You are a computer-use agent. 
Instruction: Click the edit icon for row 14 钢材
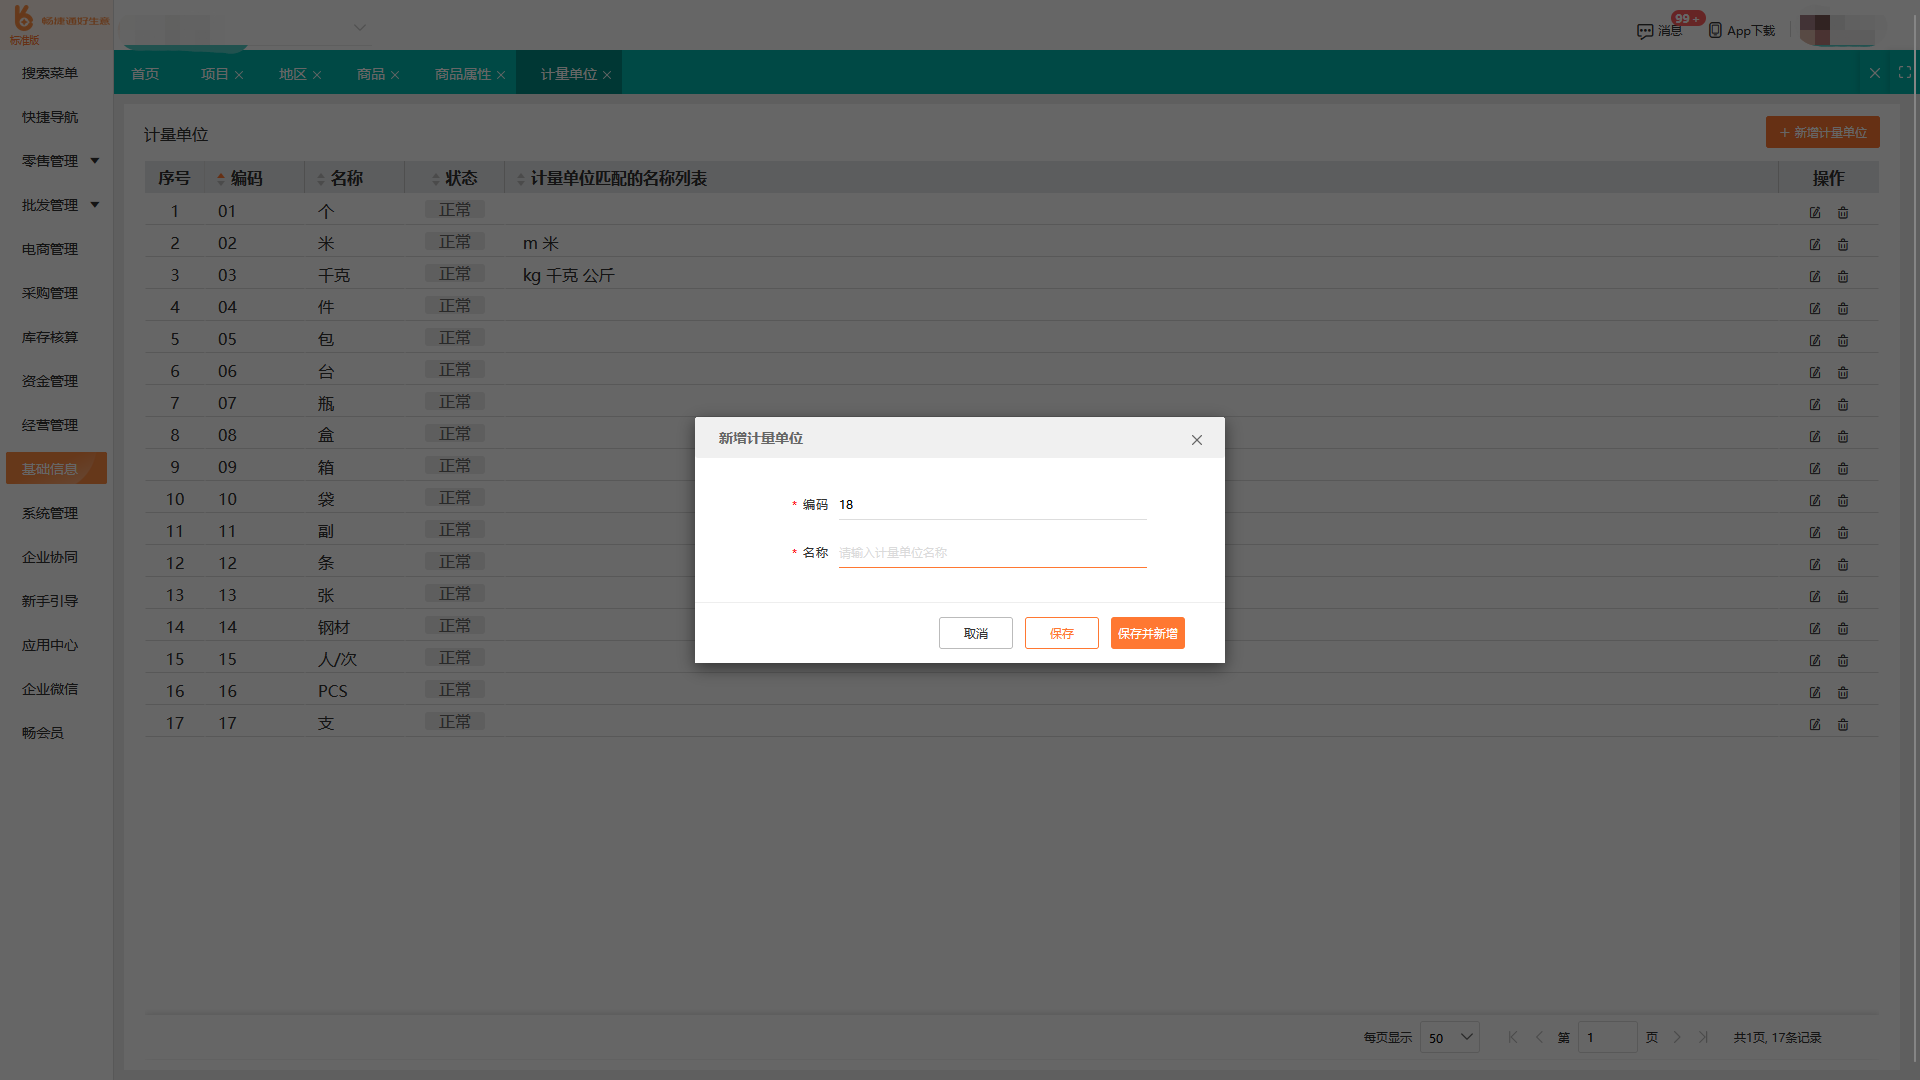click(x=1815, y=628)
